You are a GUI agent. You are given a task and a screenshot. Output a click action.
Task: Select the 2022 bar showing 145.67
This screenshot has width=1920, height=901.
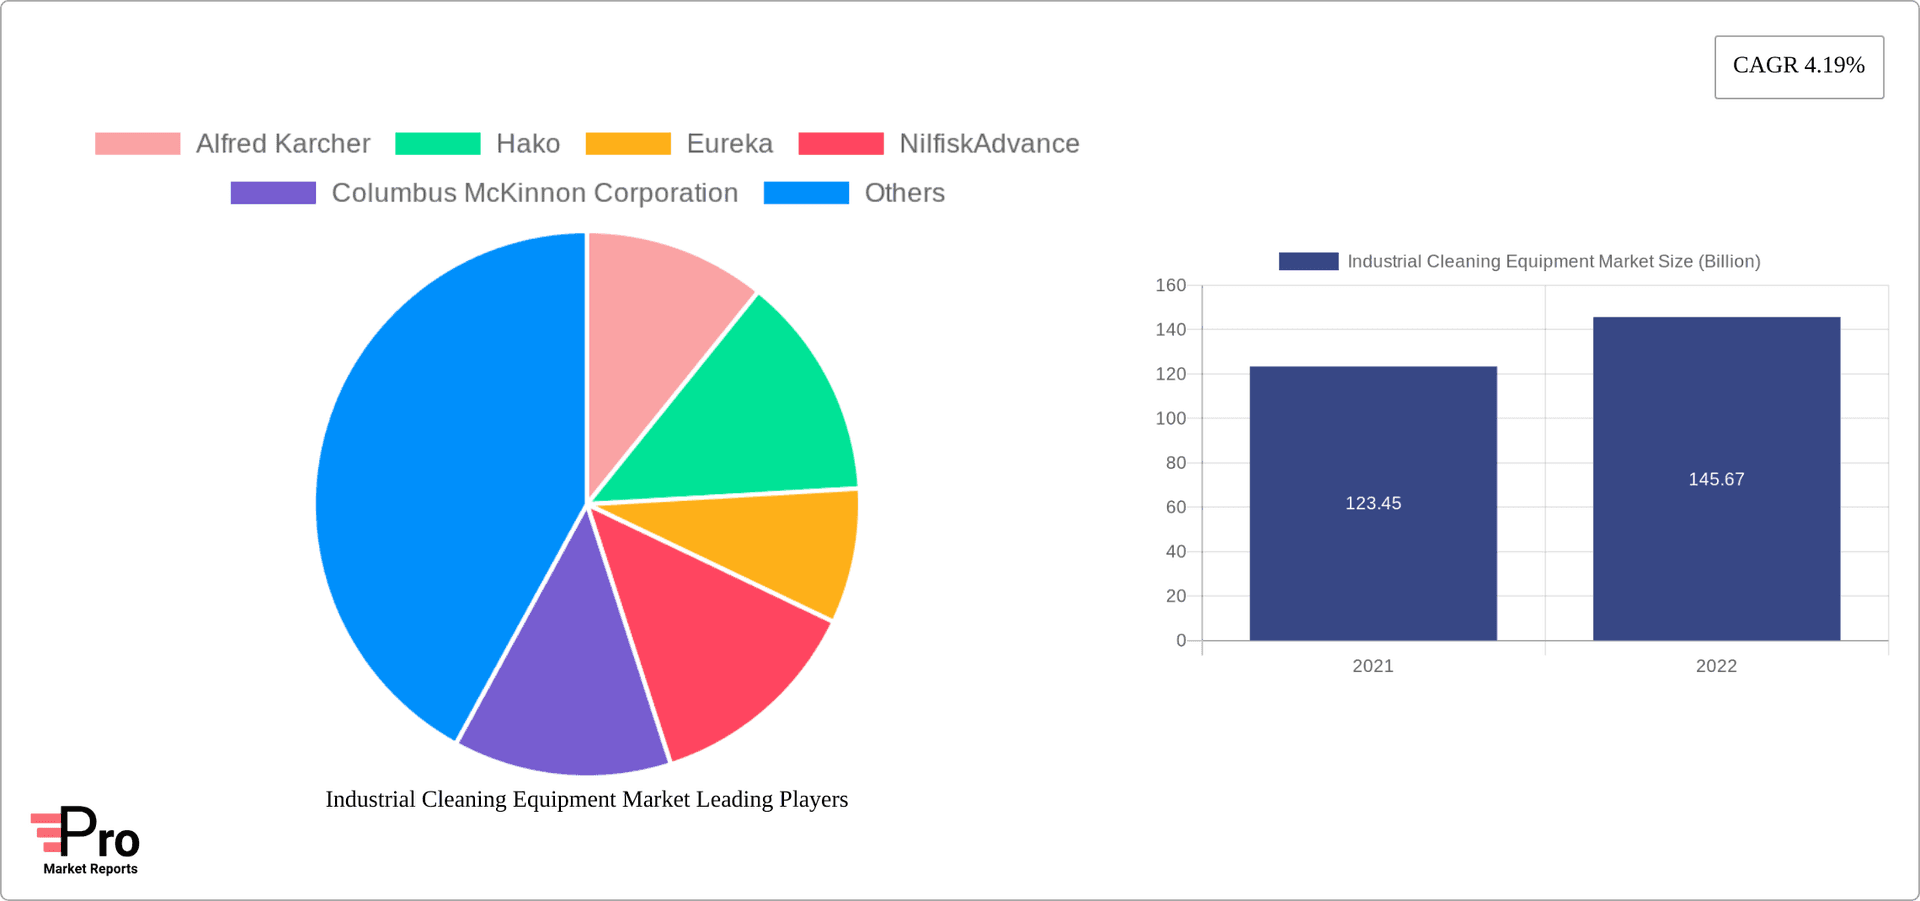1716,480
